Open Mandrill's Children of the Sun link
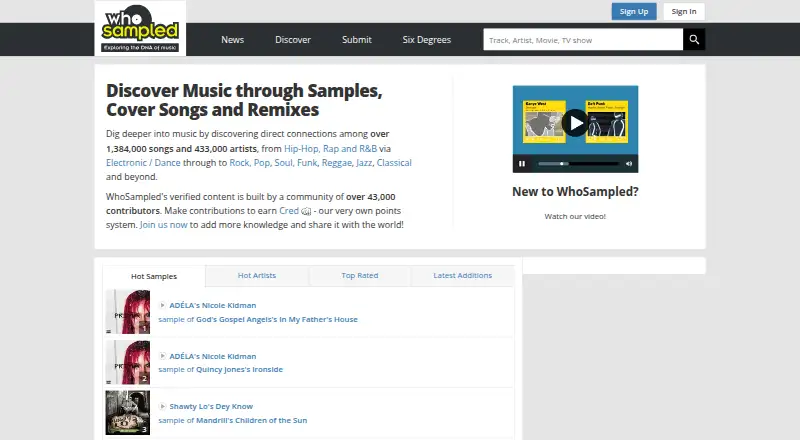The width and height of the screenshot is (800, 440). pos(252,421)
